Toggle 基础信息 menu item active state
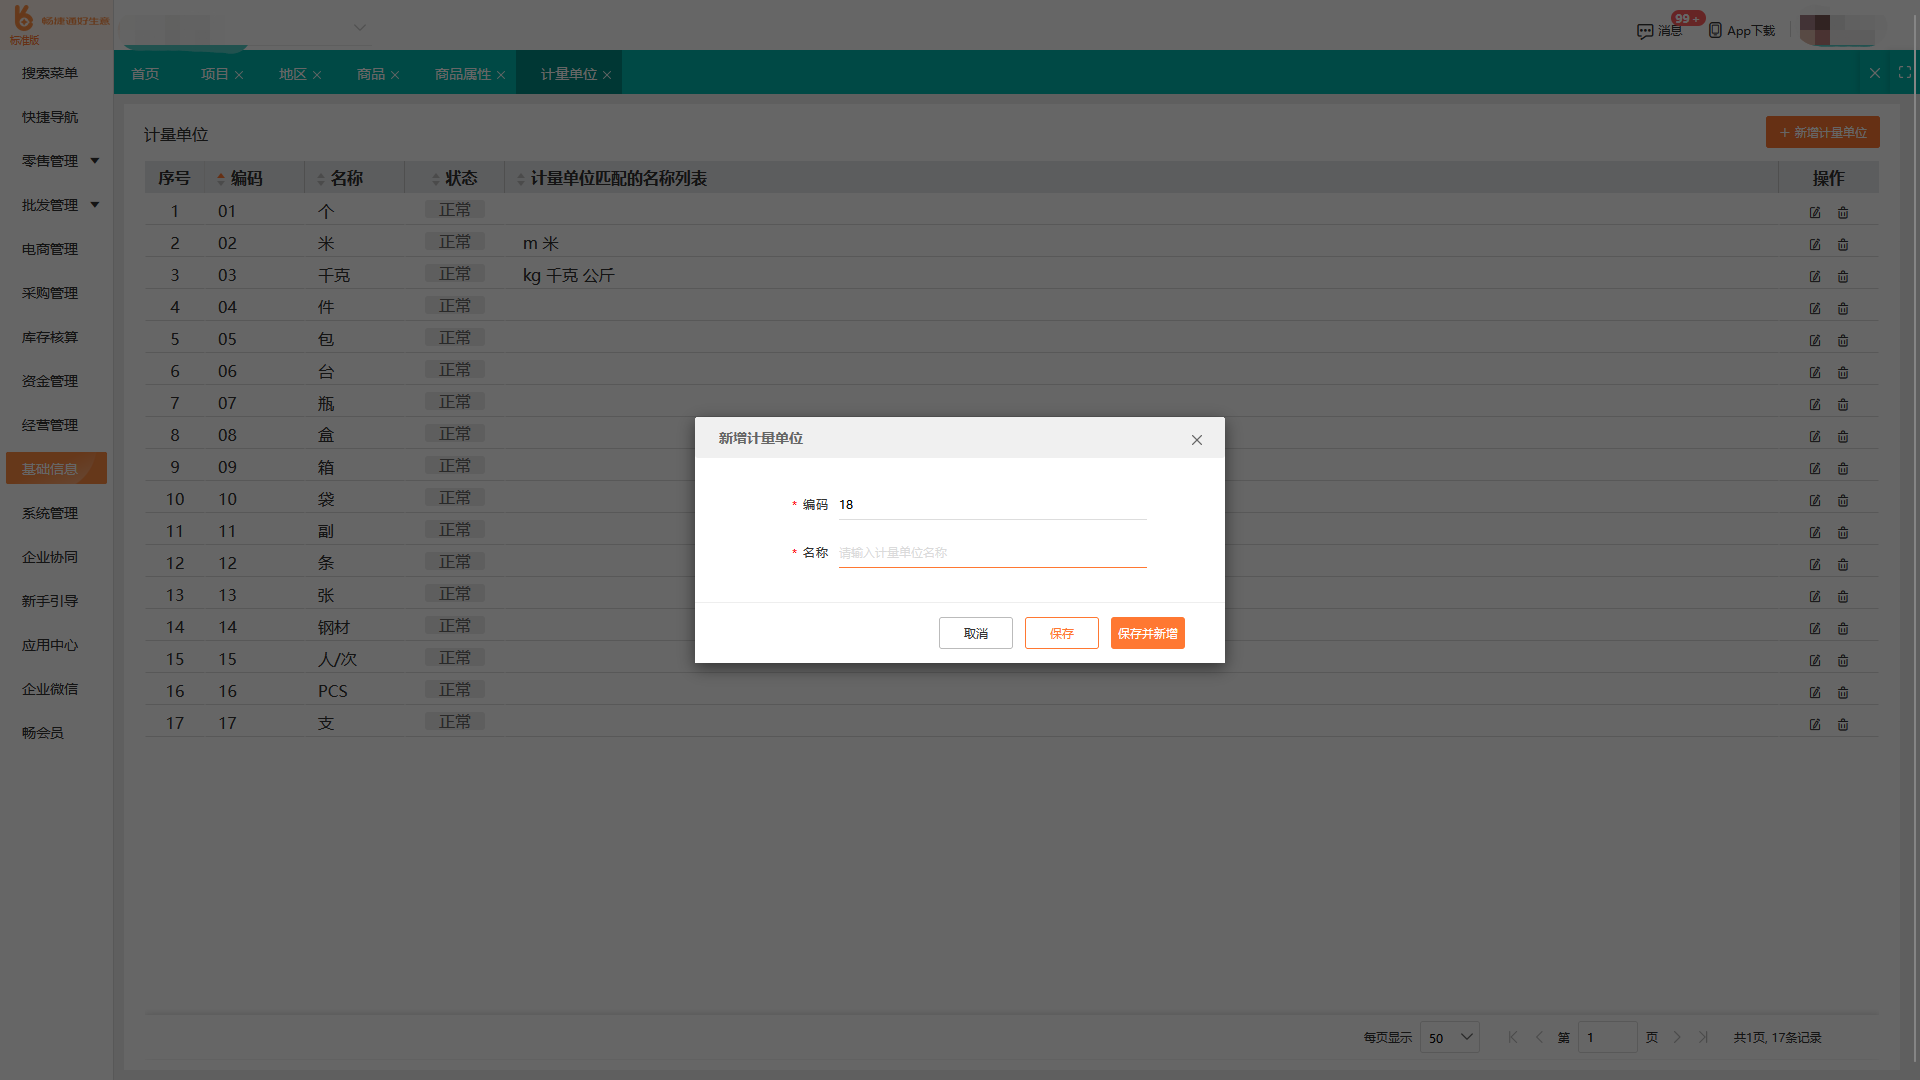The height and width of the screenshot is (1080, 1920). (57, 468)
